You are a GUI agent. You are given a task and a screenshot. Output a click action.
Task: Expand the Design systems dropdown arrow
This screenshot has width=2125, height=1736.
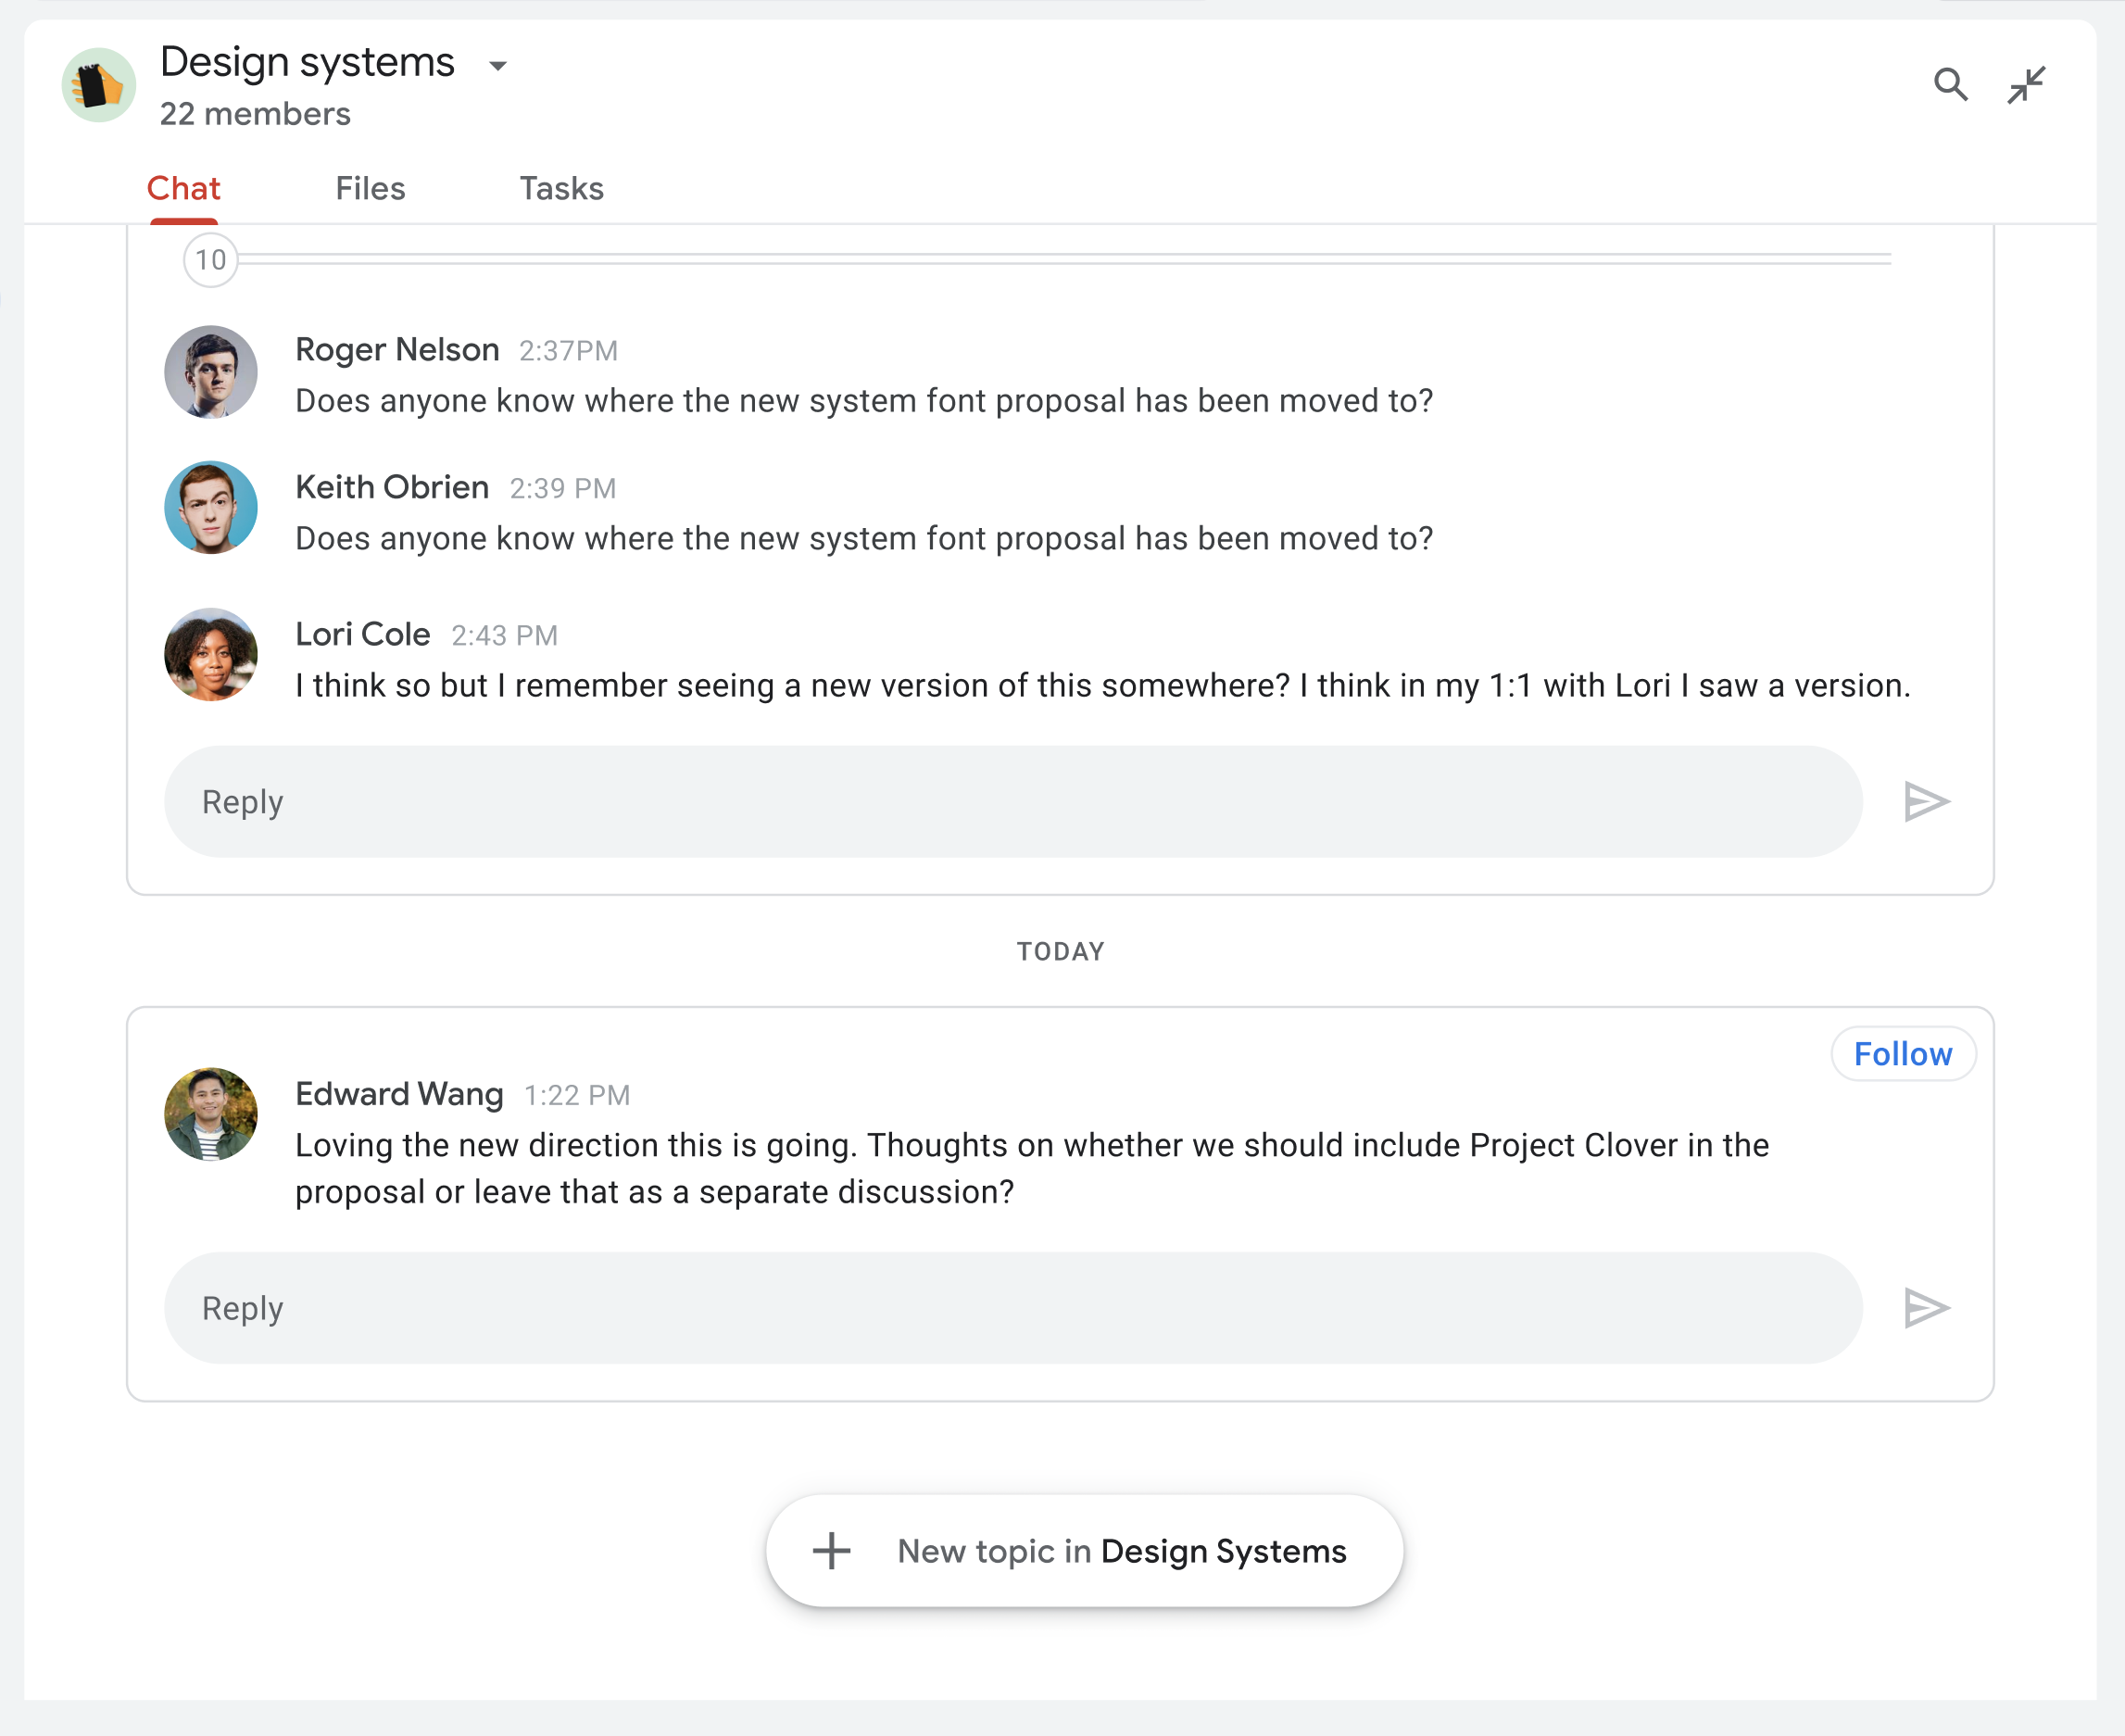coord(497,66)
